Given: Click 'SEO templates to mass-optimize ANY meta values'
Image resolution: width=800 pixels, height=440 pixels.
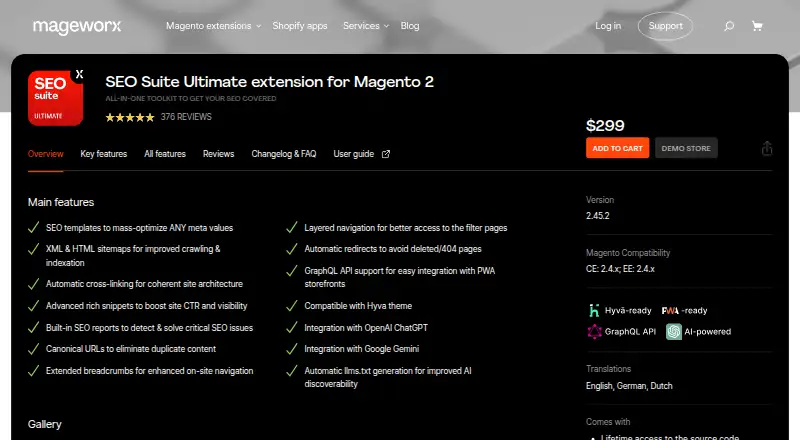Looking at the screenshot, I should tap(139, 228).
